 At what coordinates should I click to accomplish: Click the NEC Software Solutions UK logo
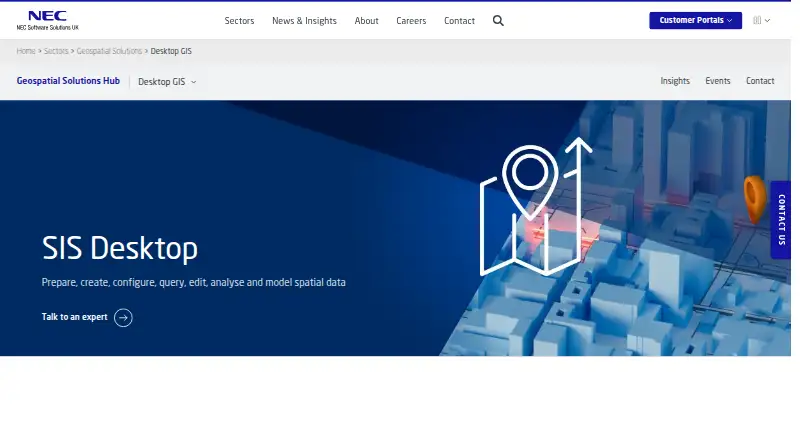click(47, 20)
